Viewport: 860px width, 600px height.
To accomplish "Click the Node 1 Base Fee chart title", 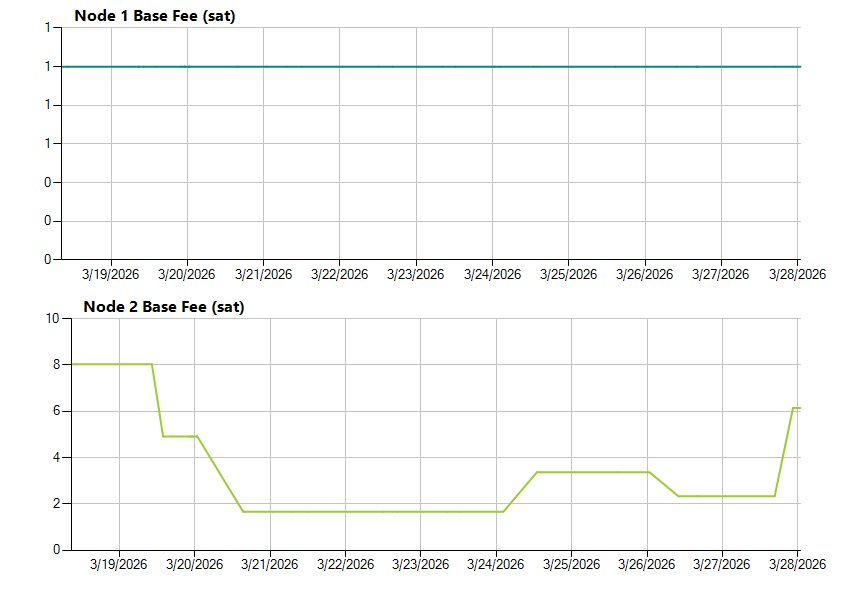I will click(x=155, y=15).
